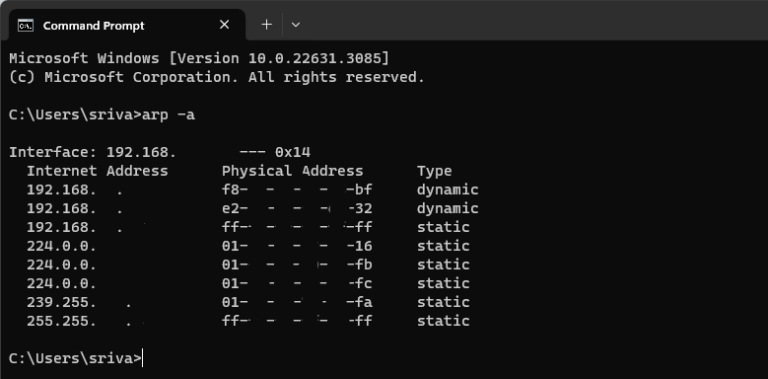Click the Type column header
768x379 pixels.
(434, 171)
